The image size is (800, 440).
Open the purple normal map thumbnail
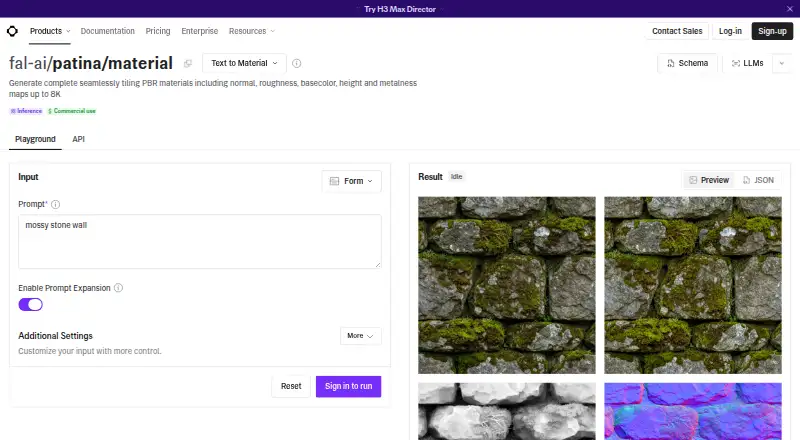click(693, 411)
